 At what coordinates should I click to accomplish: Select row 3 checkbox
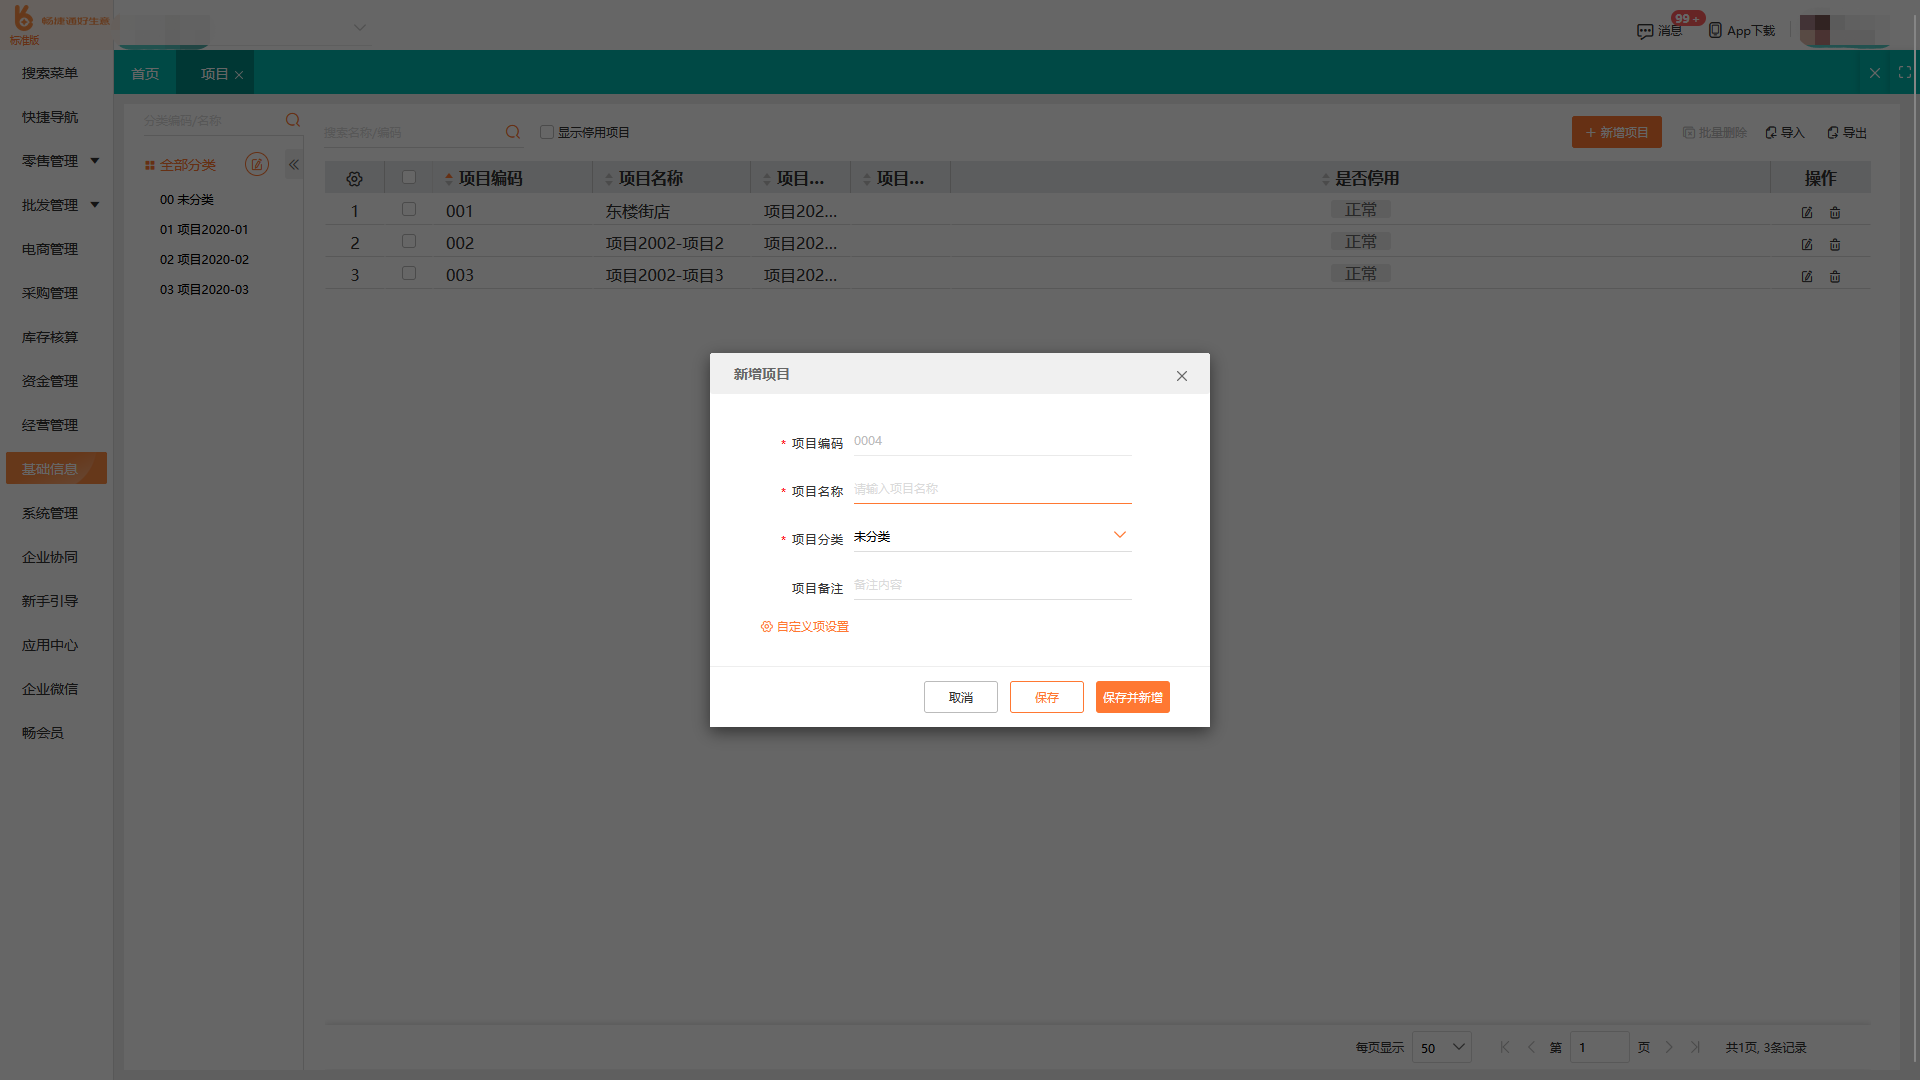(409, 273)
